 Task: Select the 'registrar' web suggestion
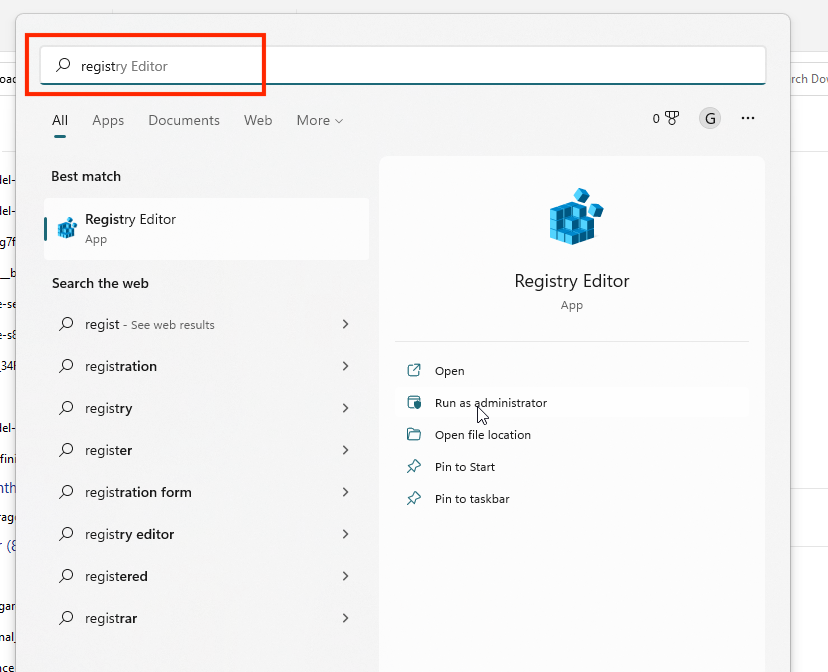pyautogui.click(x=206, y=618)
